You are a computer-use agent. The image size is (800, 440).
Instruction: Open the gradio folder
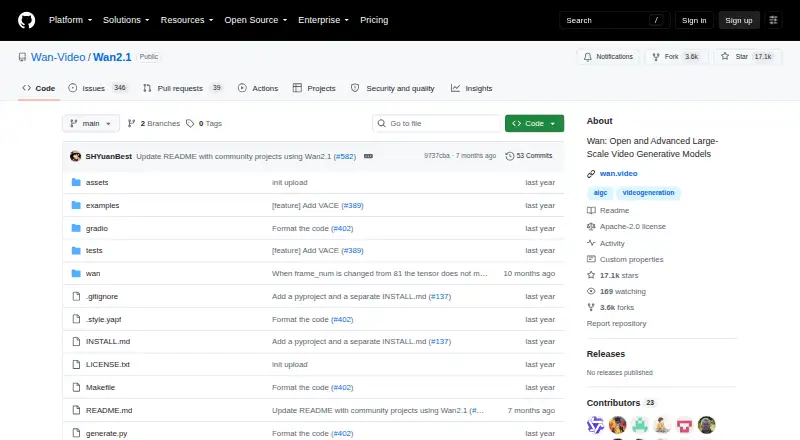(96, 228)
